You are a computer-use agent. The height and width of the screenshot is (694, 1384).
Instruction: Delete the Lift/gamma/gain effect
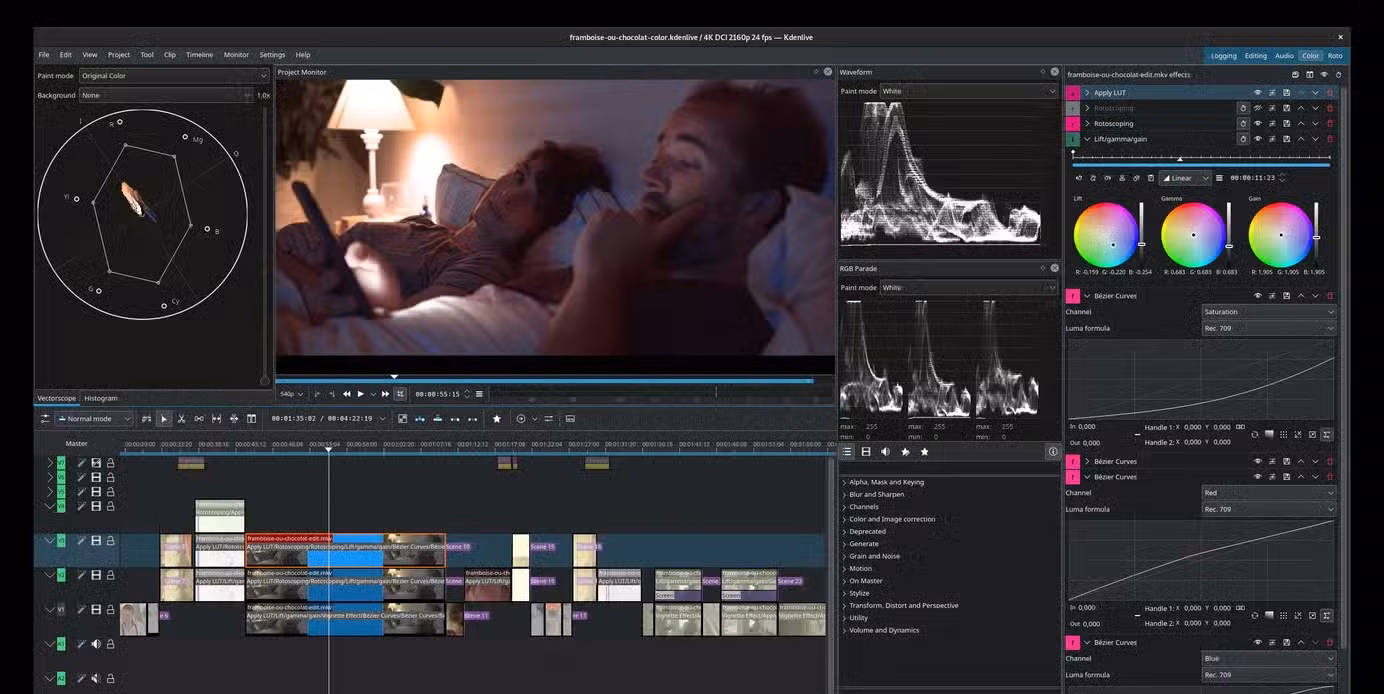tap(1329, 139)
